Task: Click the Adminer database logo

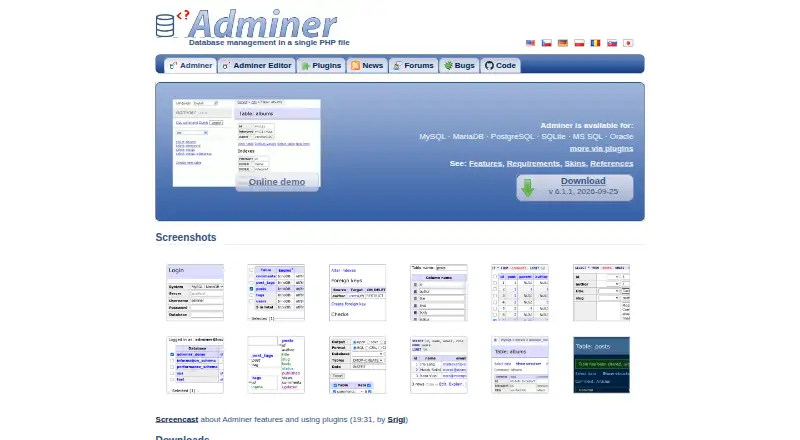Action: pos(246,24)
